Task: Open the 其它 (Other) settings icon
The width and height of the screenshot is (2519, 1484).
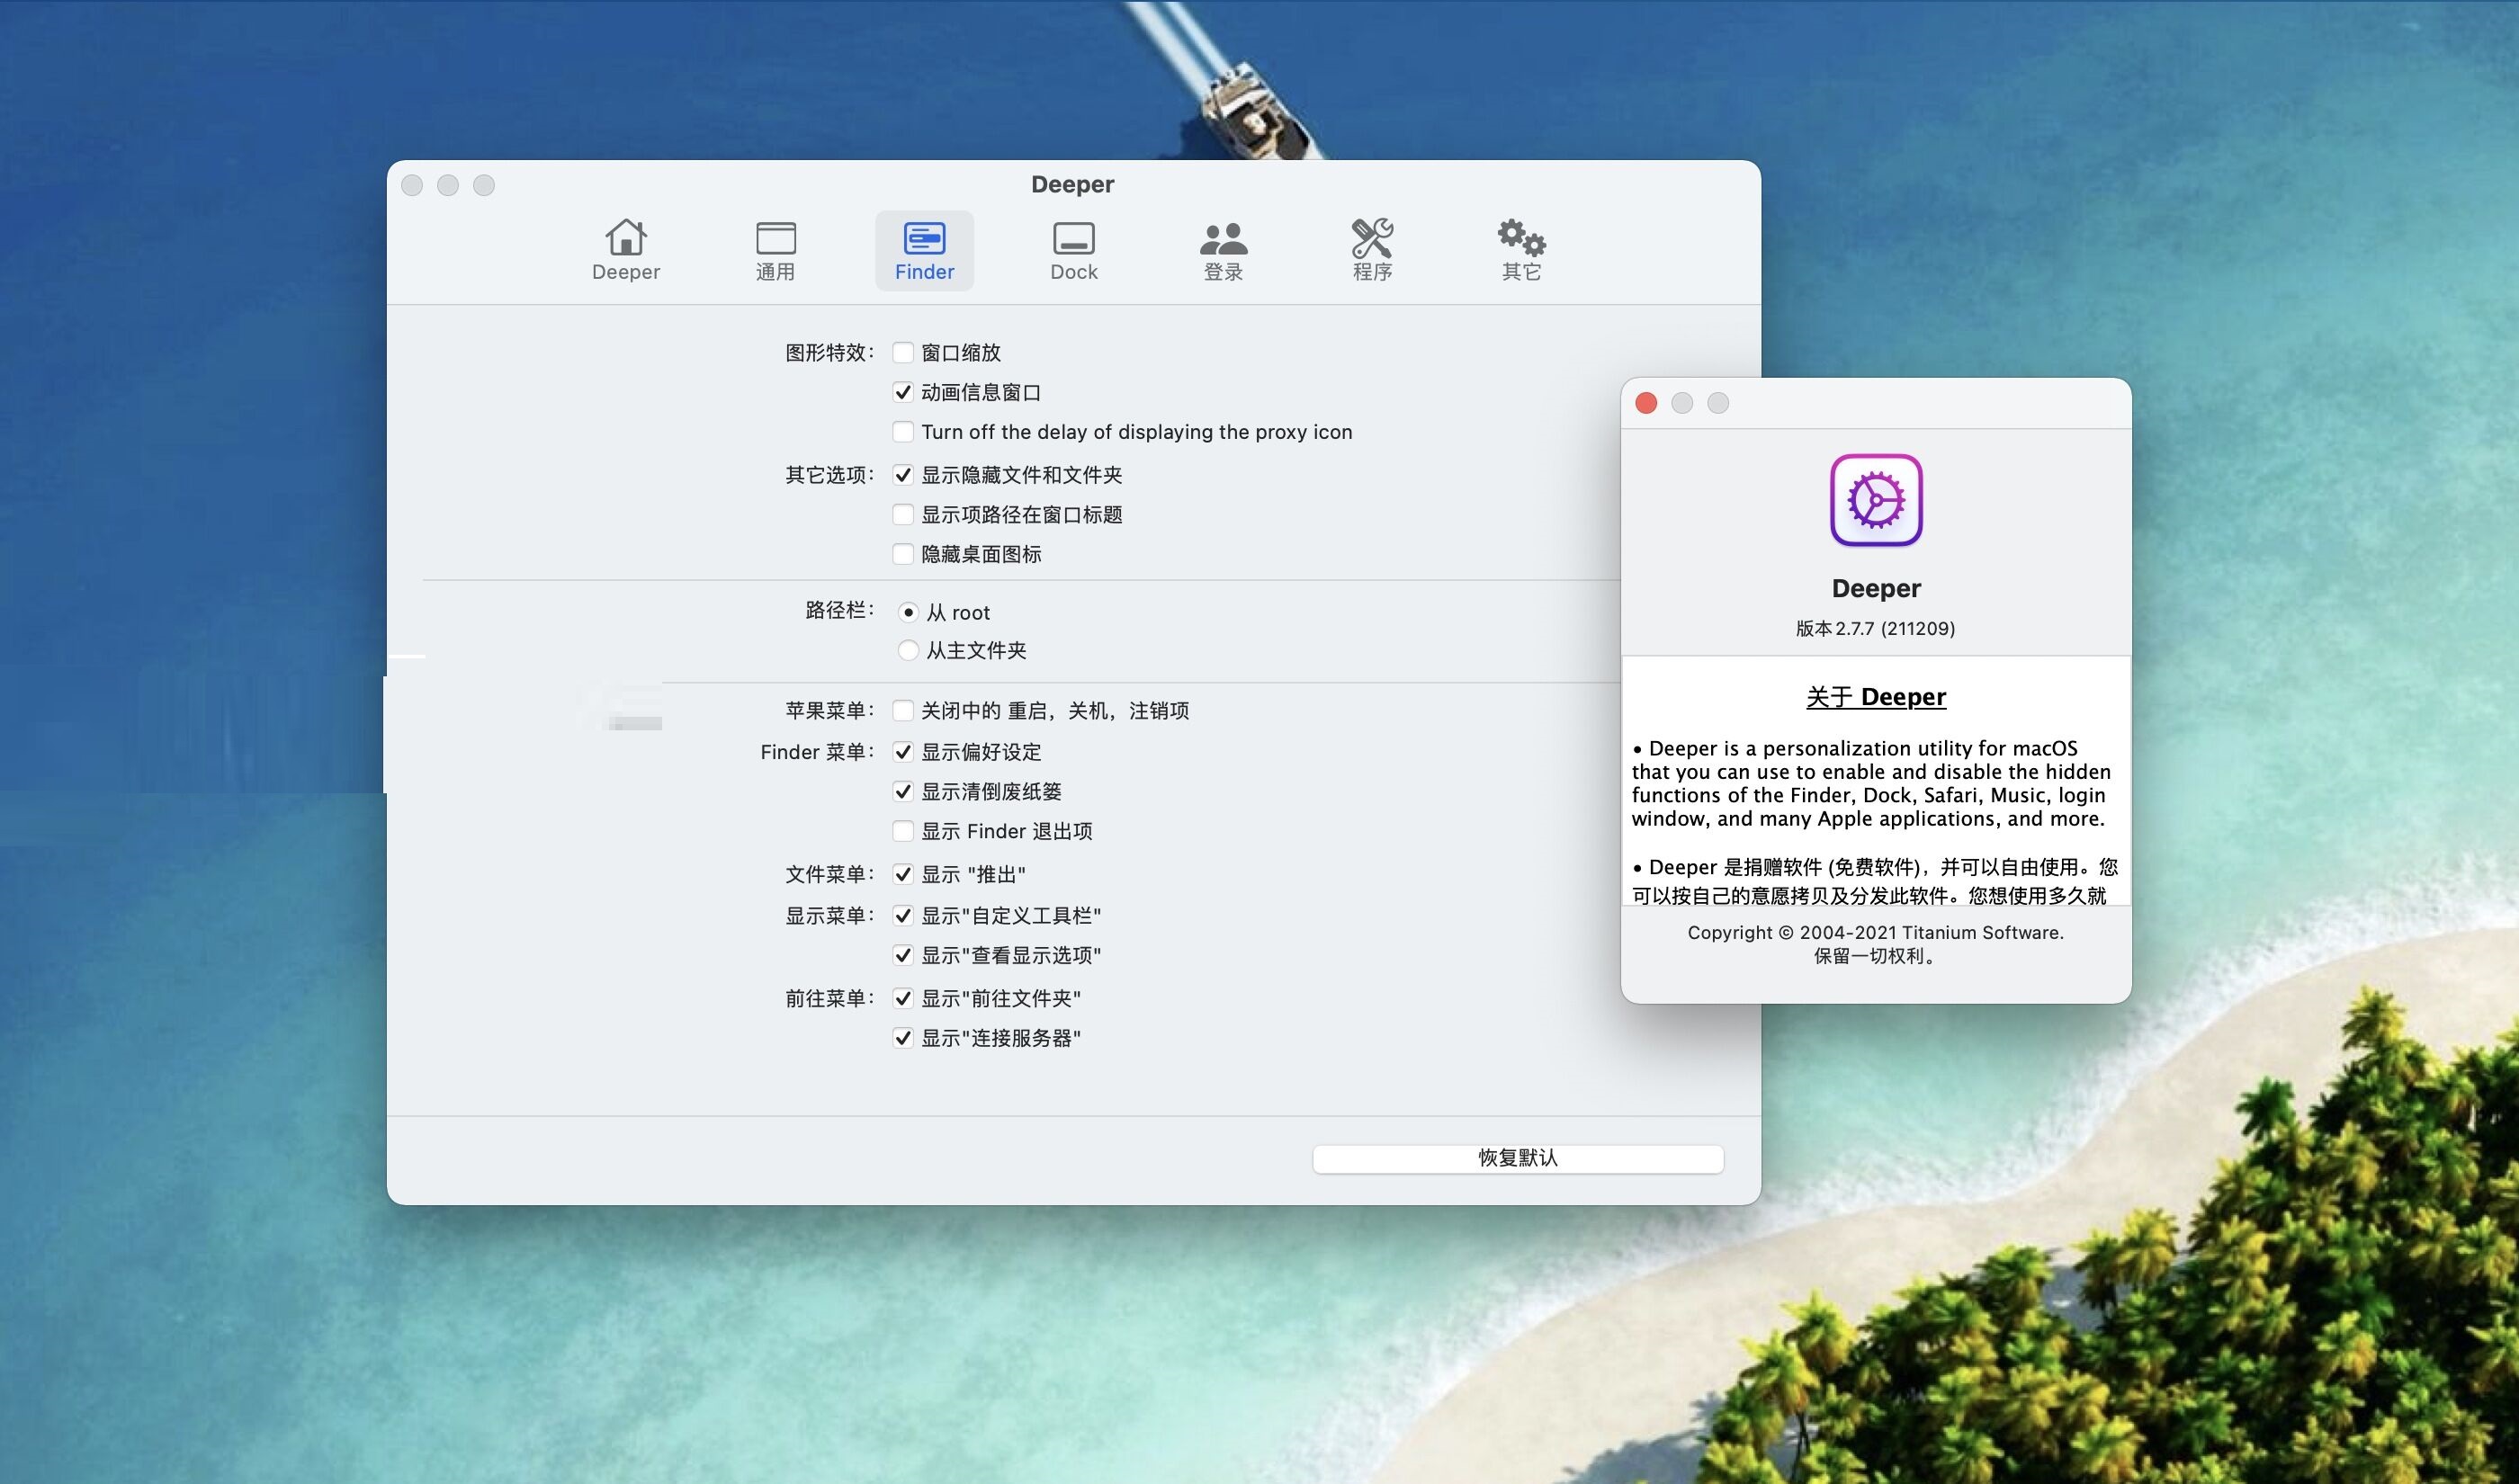Action: click(x=1521, y=249)
